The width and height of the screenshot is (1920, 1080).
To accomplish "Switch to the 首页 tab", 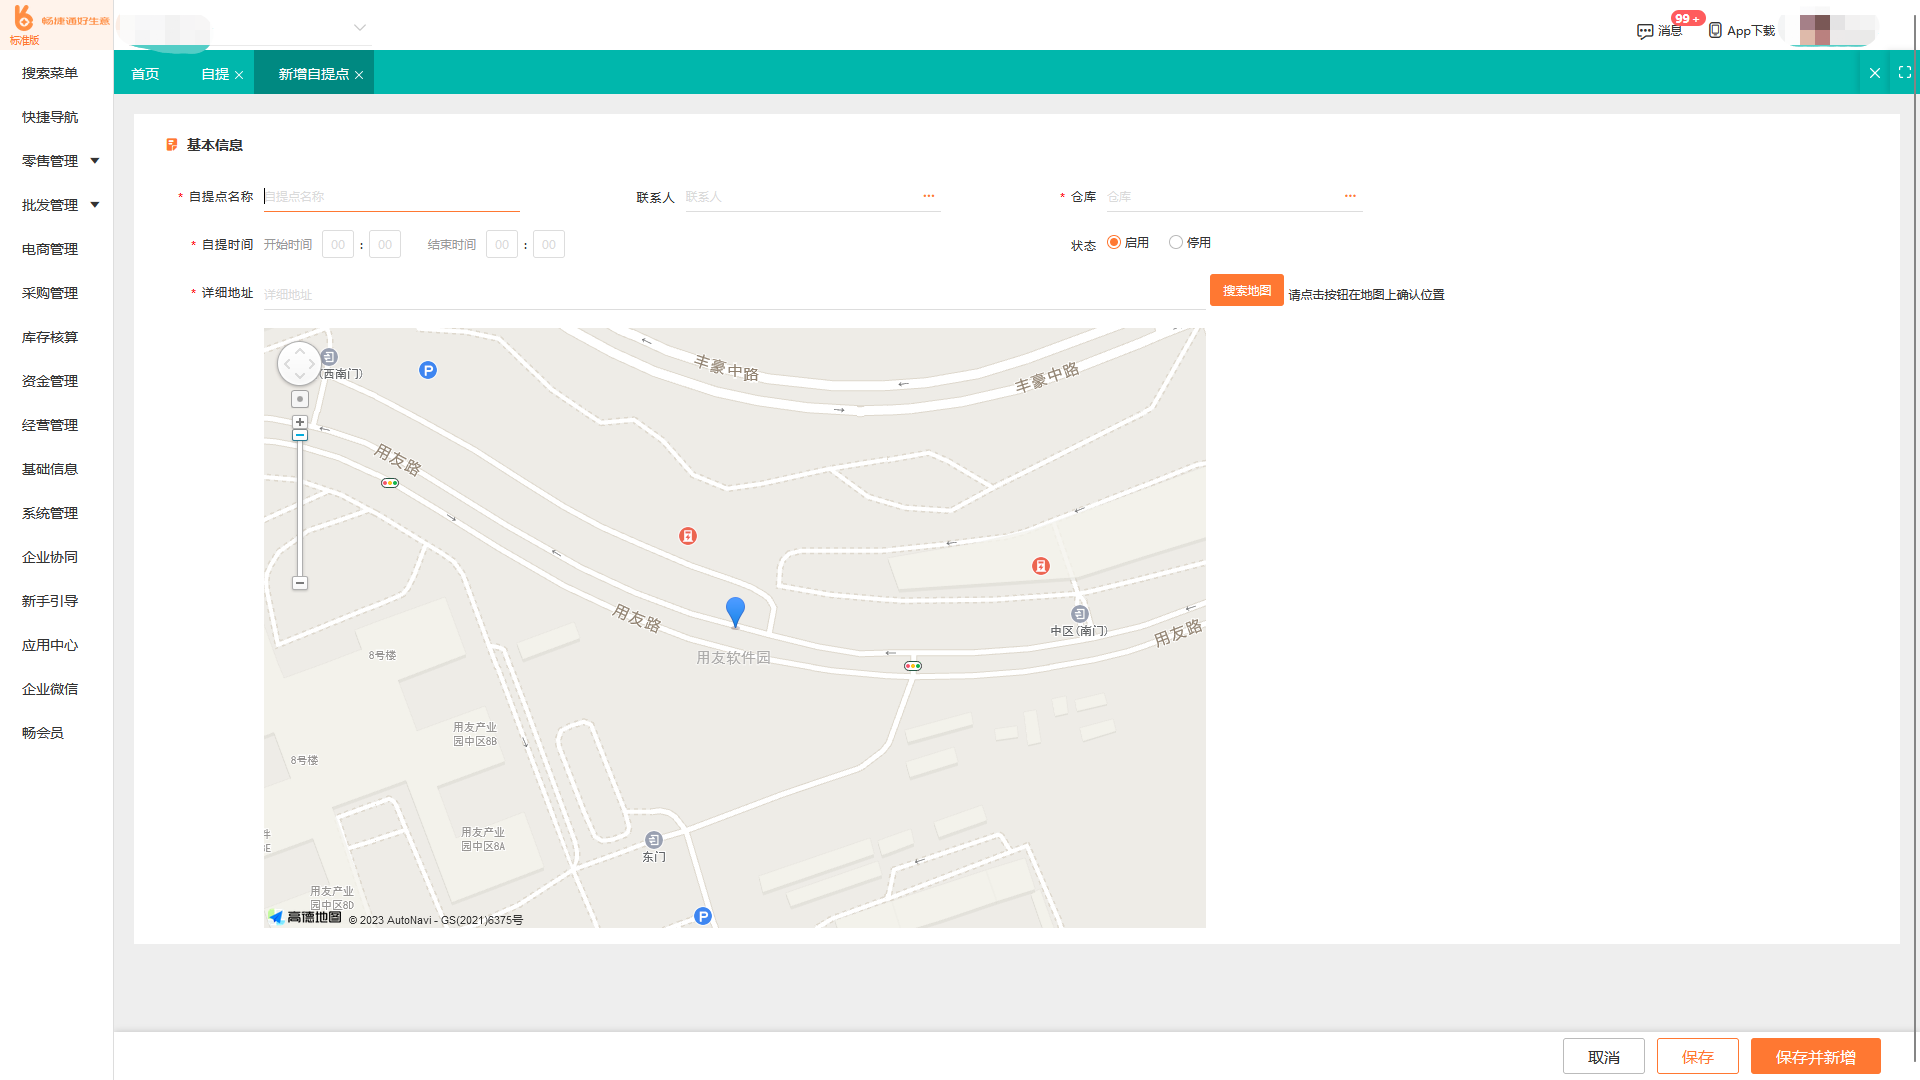I will [x=144, y=74].
